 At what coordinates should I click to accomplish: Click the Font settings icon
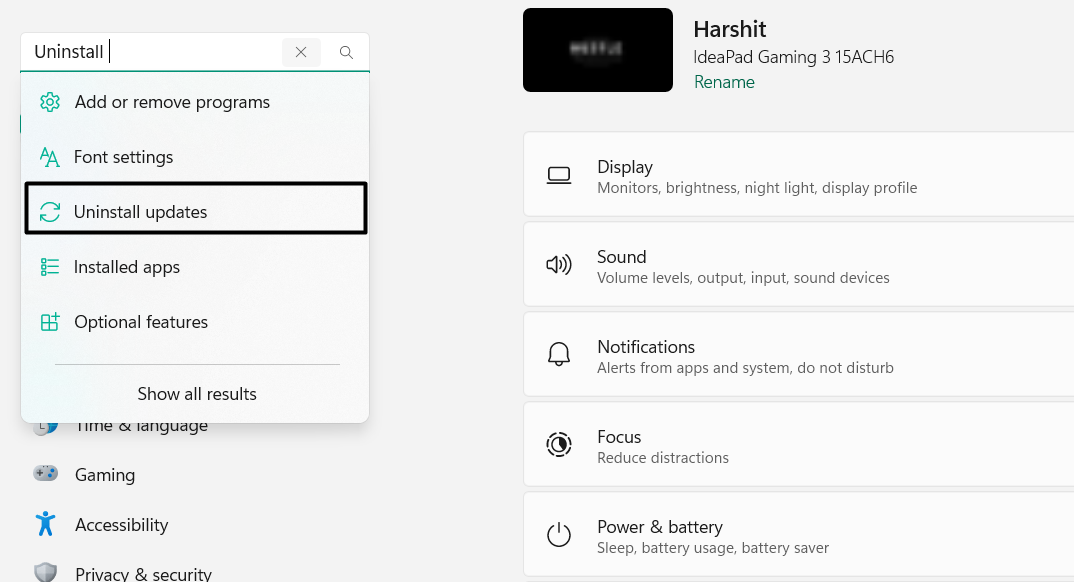[49, 157]
